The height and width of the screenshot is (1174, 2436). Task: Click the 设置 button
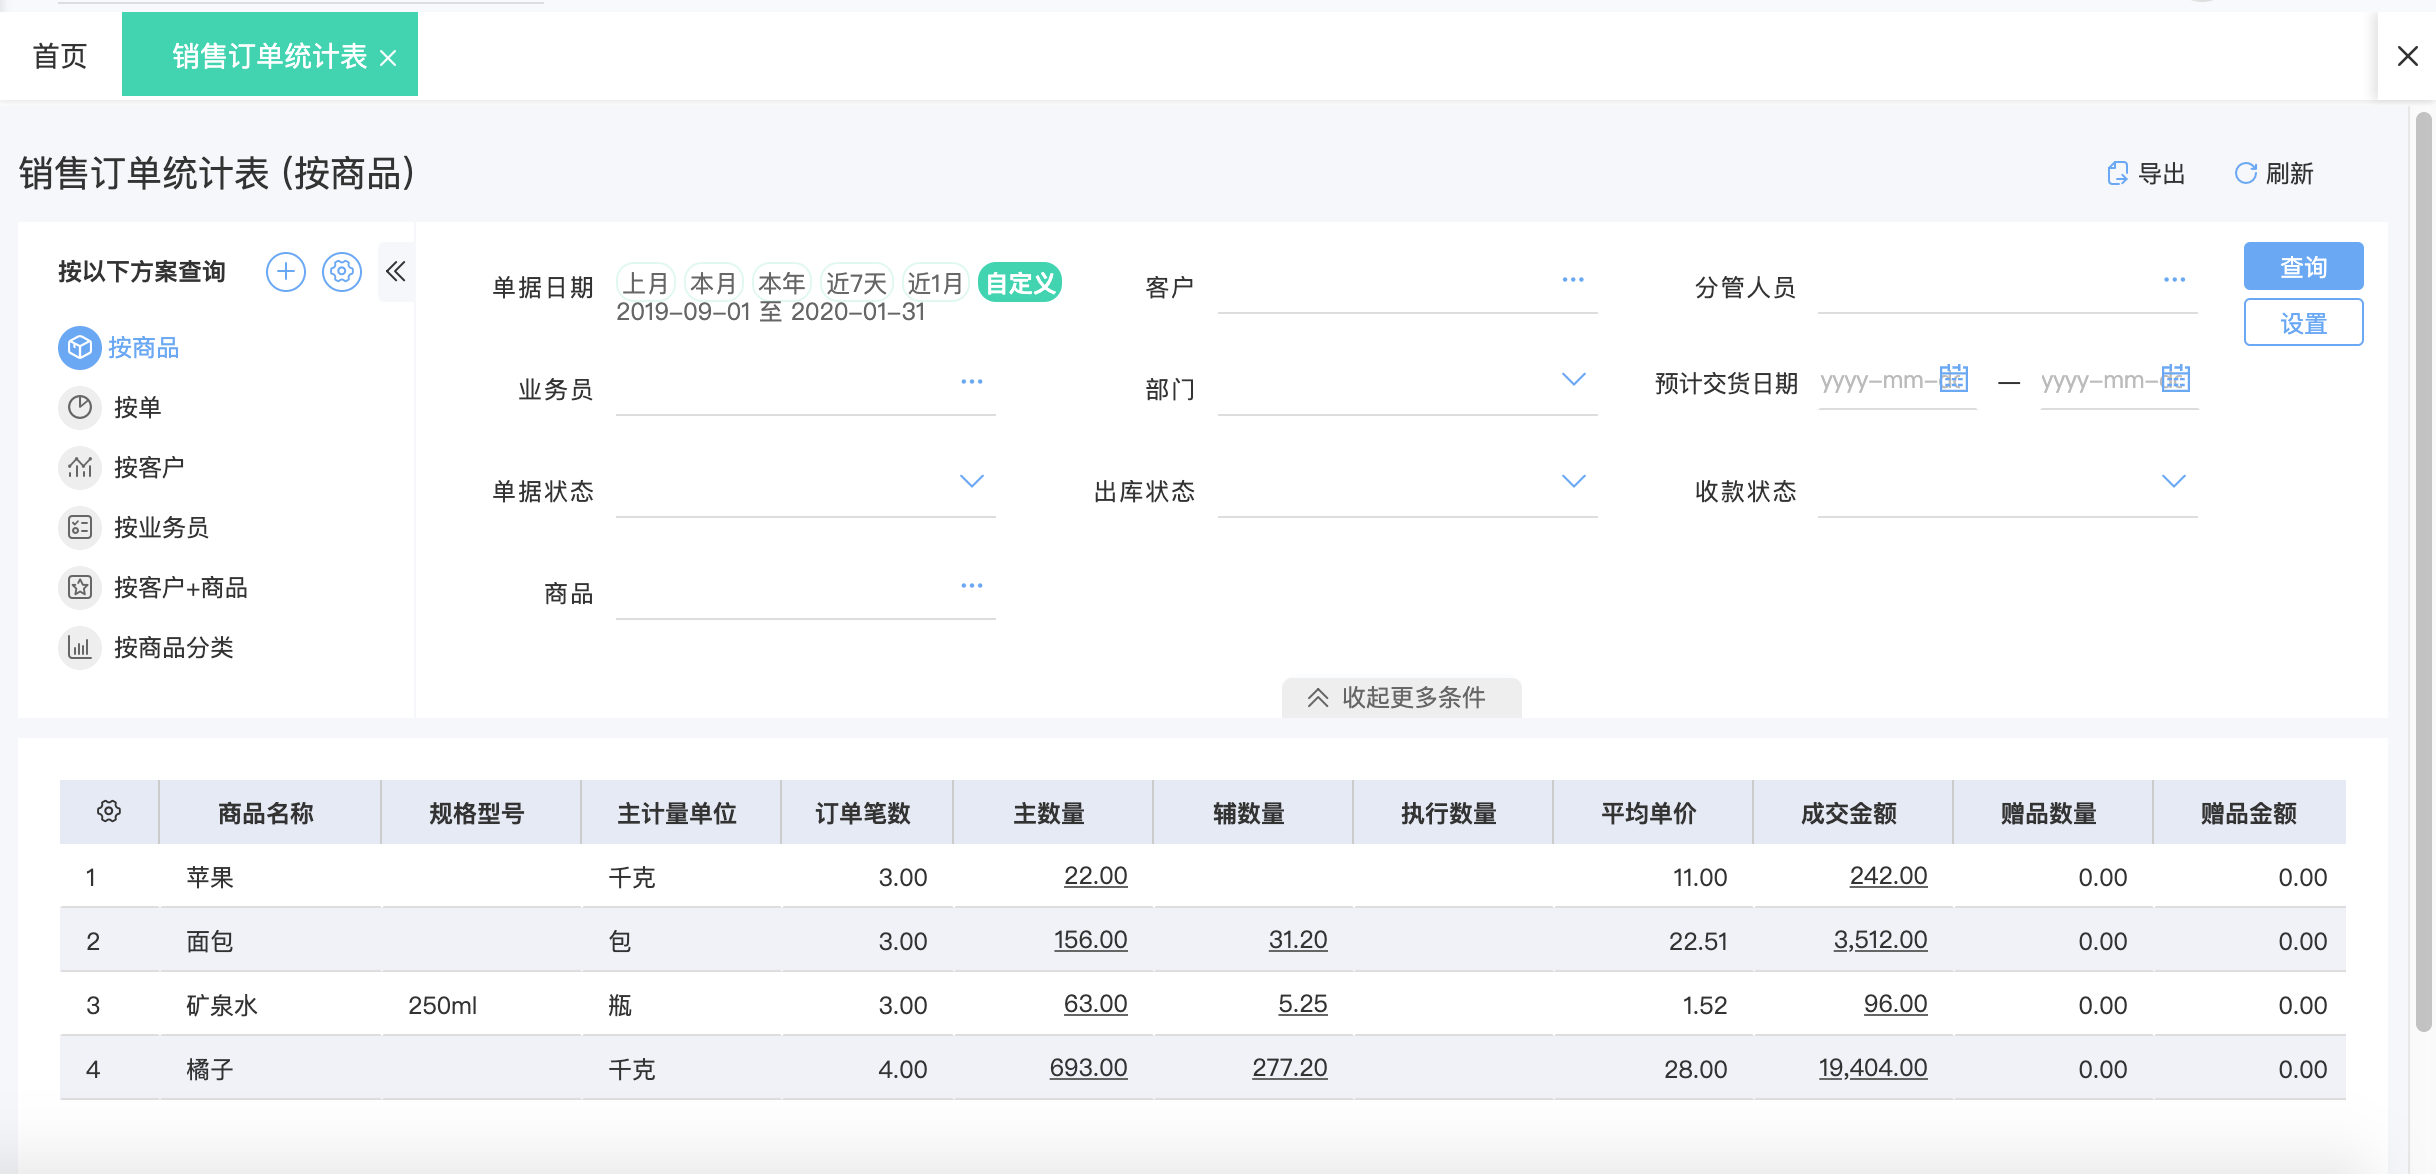click(x=2306, y=323)
